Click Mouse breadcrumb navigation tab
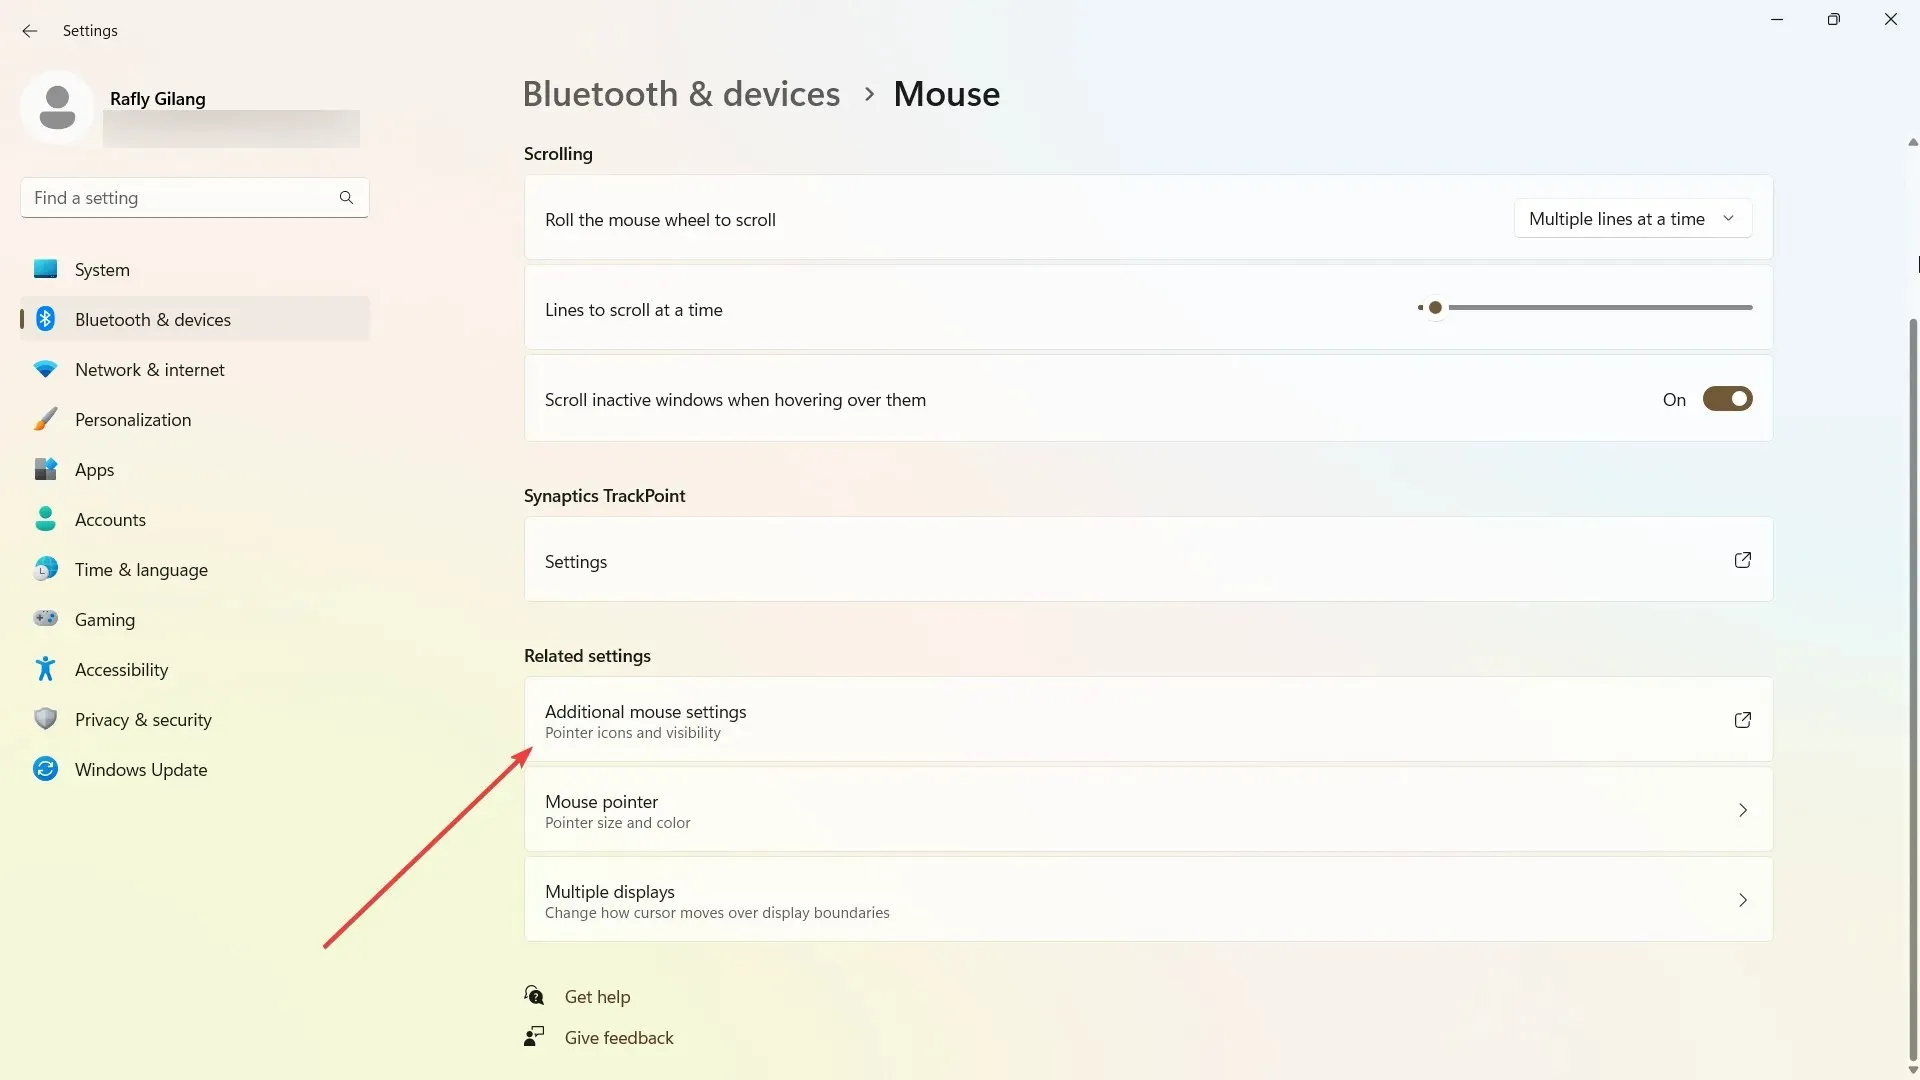This screenshot has width=1920, height=1080. pos(947,94)
